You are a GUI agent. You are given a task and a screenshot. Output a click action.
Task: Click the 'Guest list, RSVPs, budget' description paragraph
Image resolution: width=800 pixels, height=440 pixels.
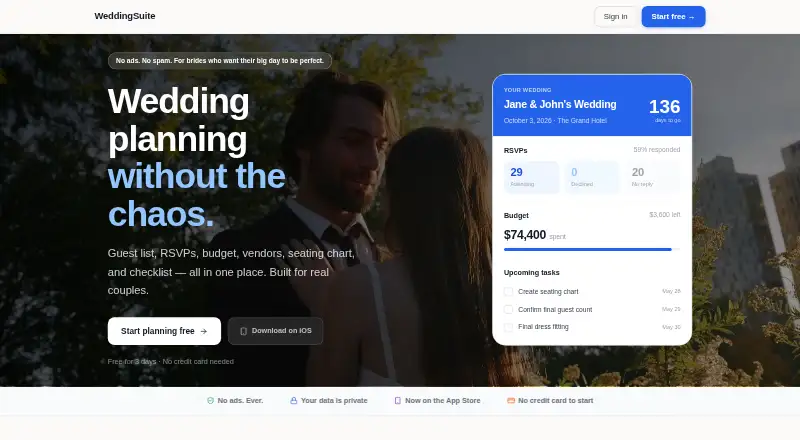[x=231, y=272]
